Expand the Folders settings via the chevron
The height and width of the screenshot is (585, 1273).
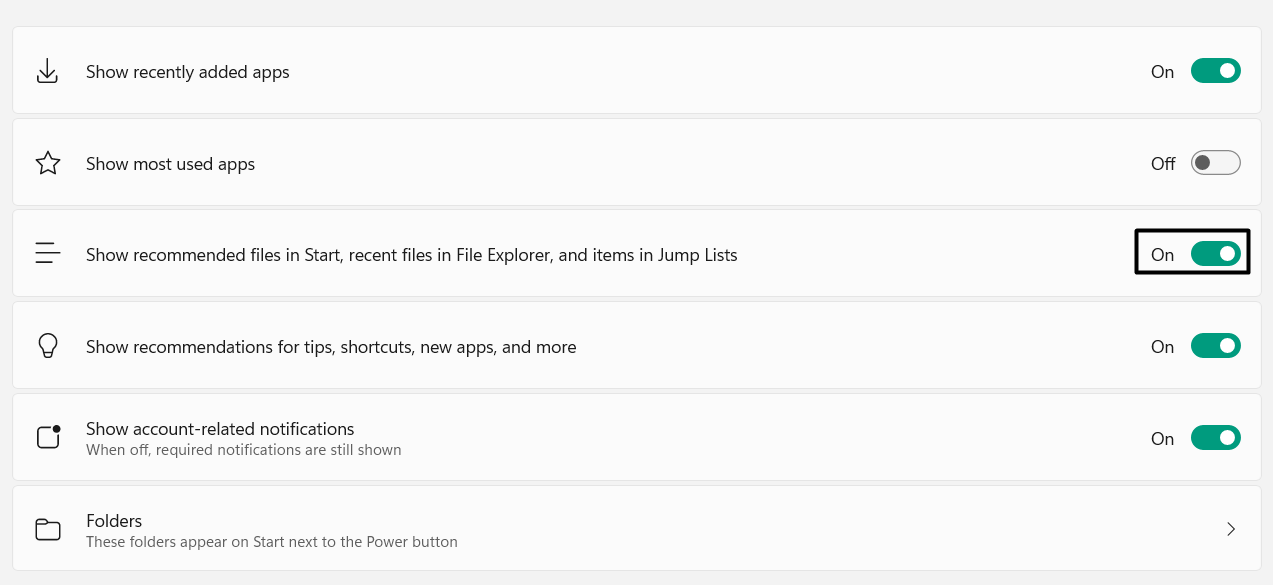point(1231,529)
